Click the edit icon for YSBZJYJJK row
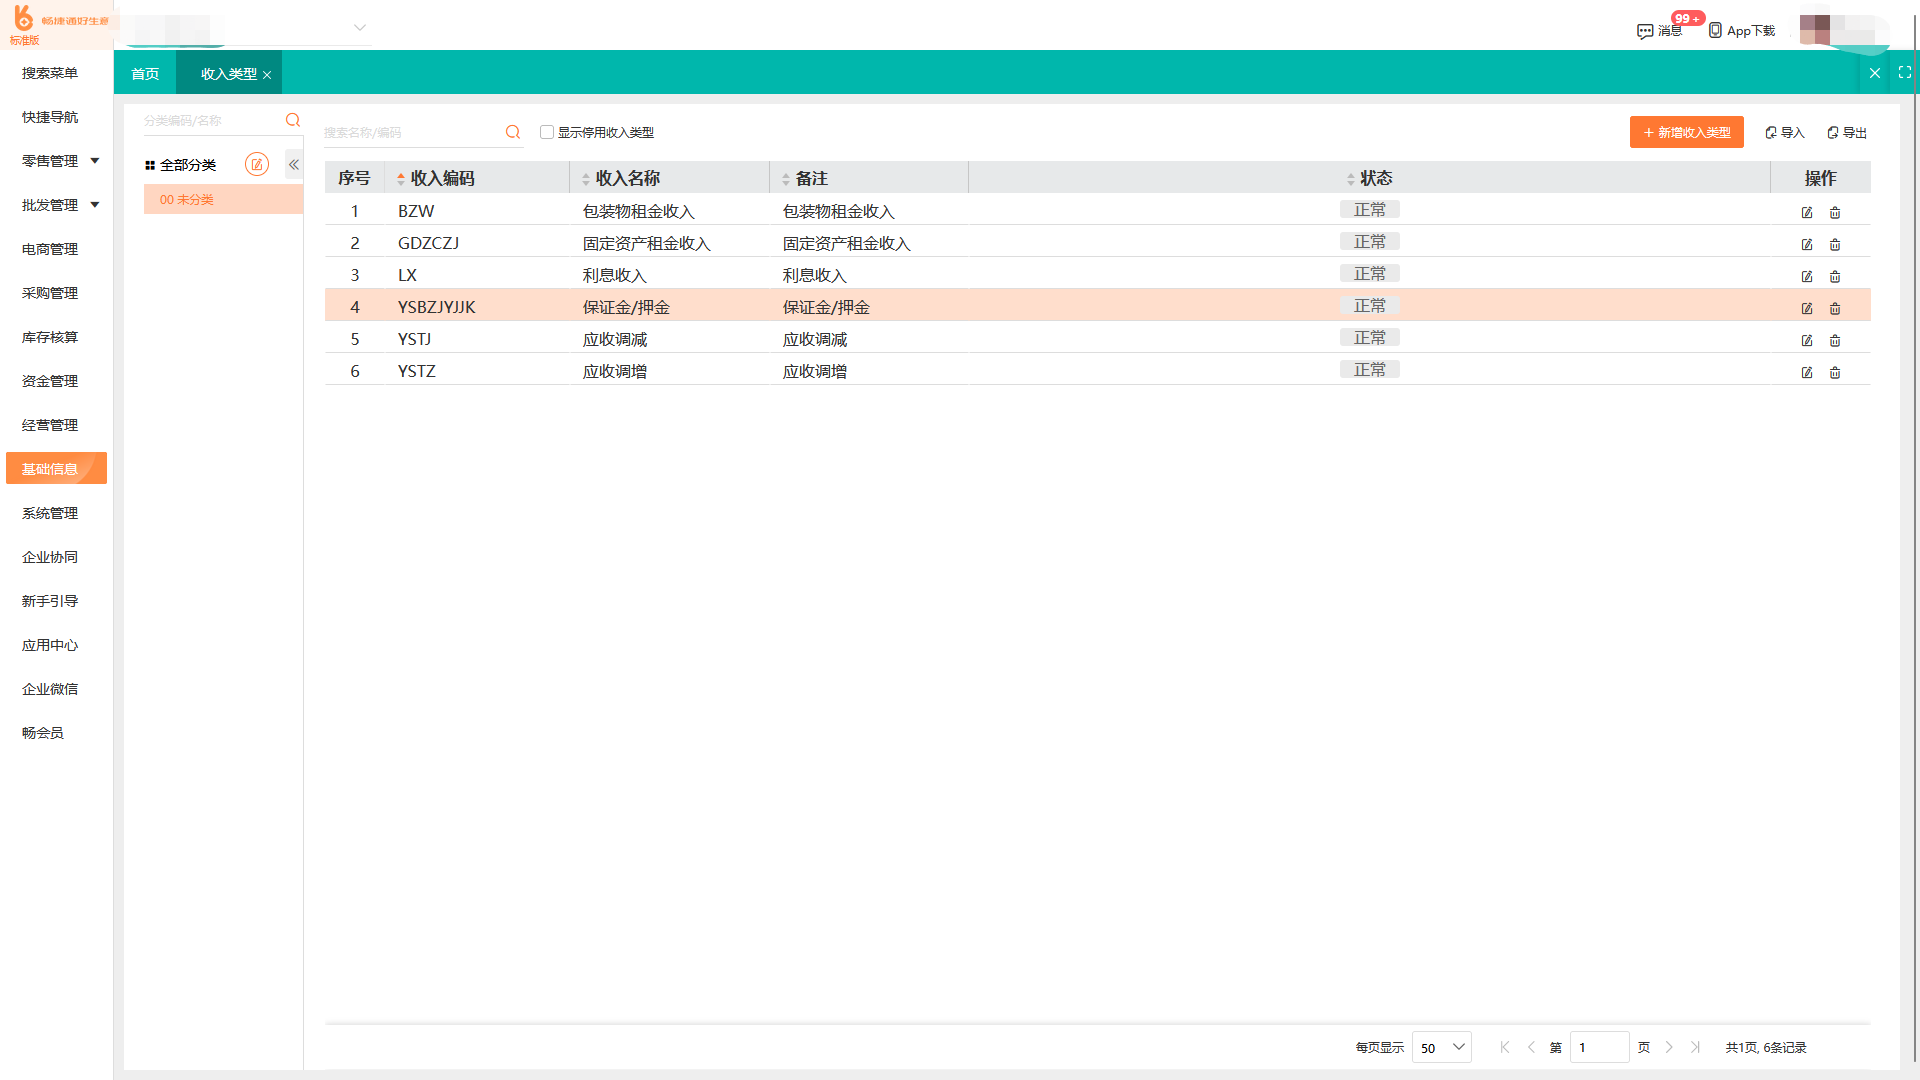Screen dimensions: 1920x1080 [1807, 306]
